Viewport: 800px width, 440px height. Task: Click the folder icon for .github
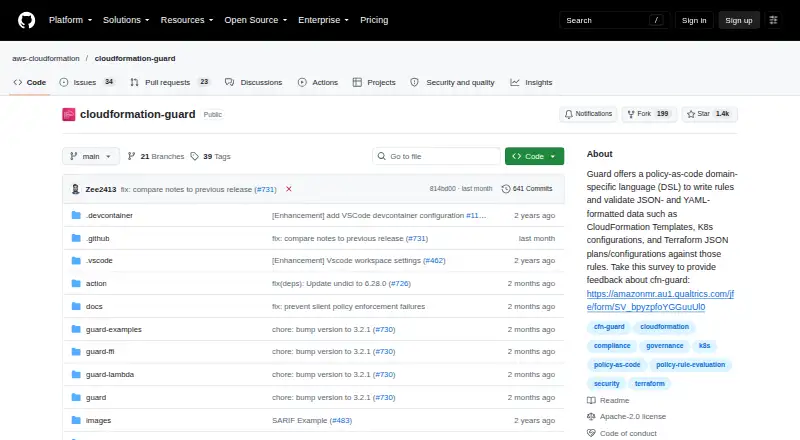pyautogui.click(x=76, y=238)
